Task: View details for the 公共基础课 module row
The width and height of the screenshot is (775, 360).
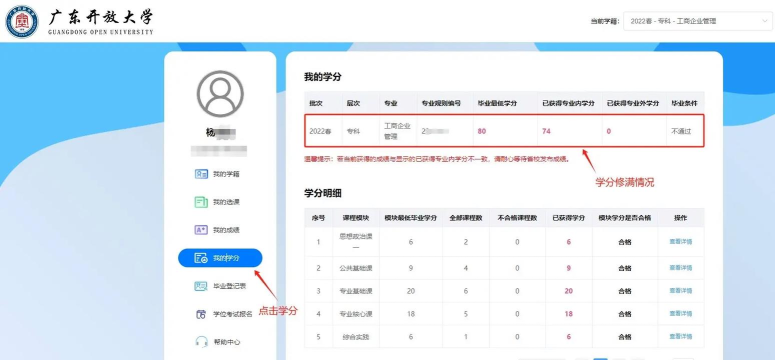Action: 681,268
